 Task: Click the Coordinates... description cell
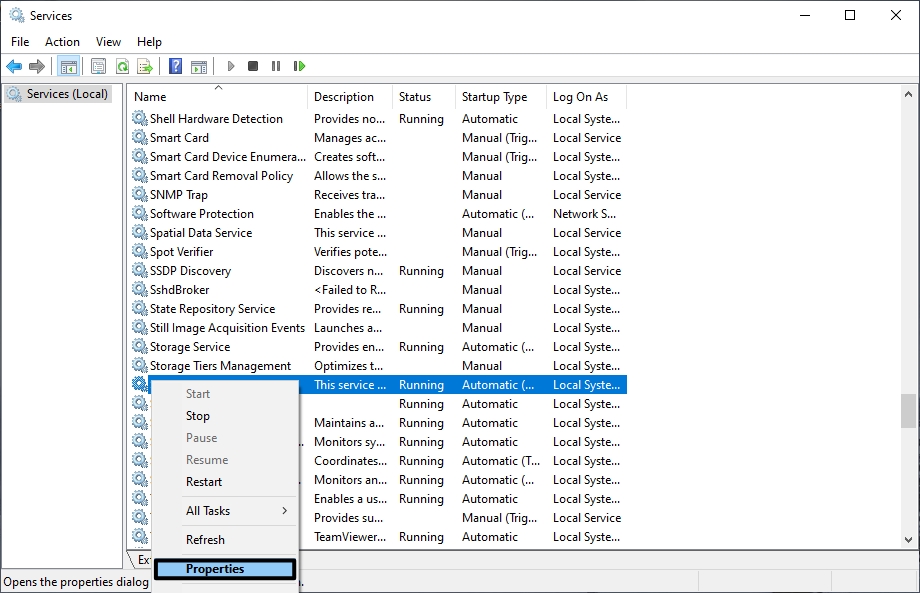pyautogui.click(x=350, y=460)
